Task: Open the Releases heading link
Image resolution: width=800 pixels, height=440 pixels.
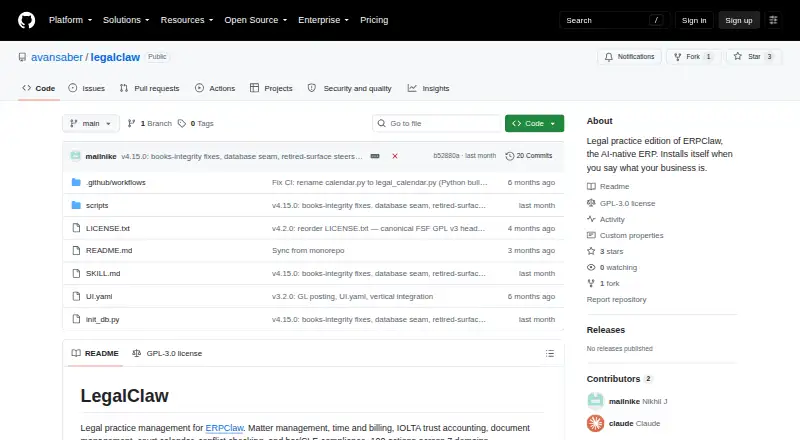Action: pyautogui.click(x=606, y=330)
